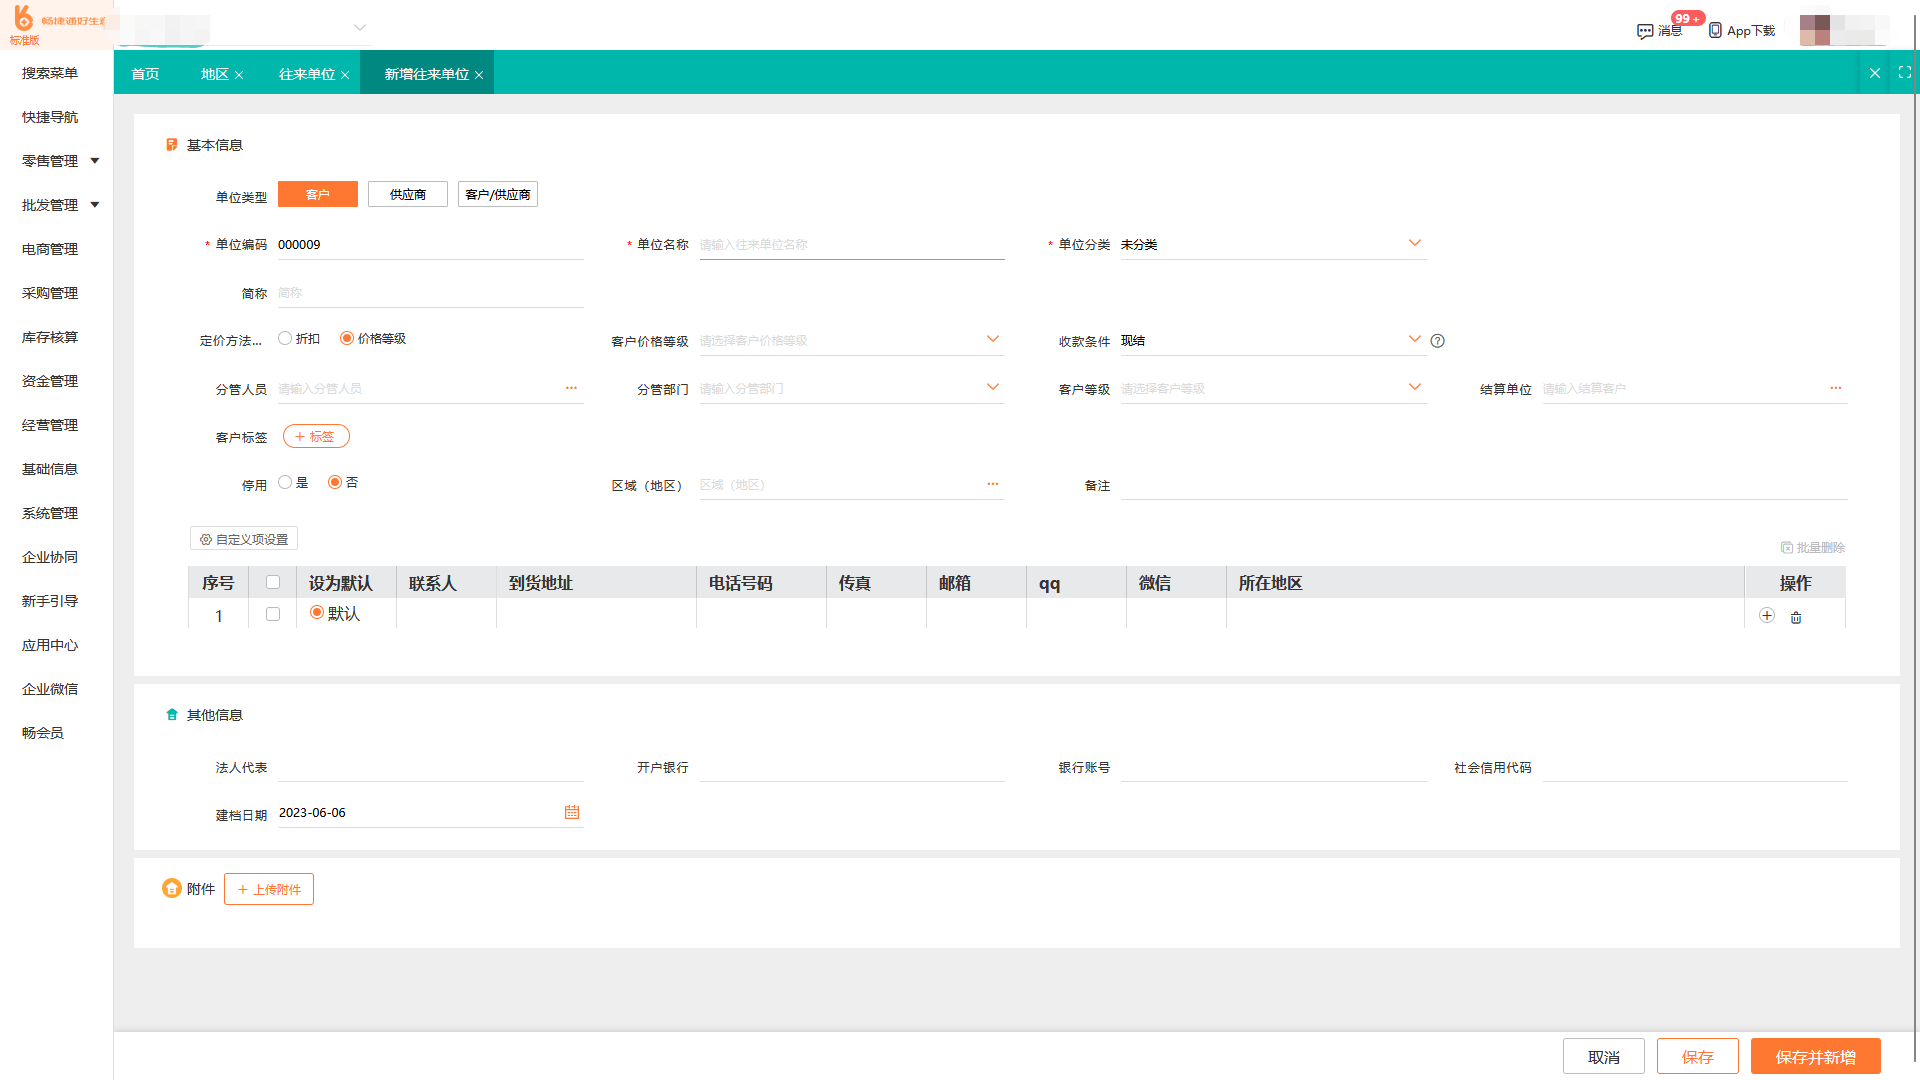Click the 供应商 unit type icon
1920x1080 pixels.
405,194
